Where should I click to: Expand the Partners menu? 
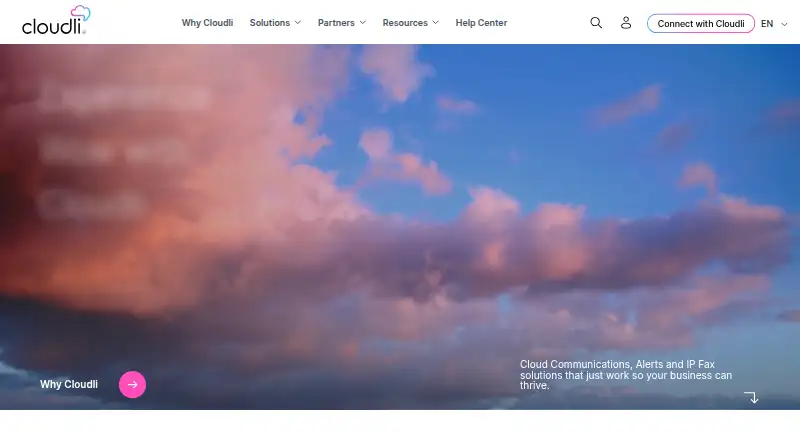pyautogui.click(x=342, y=23)
